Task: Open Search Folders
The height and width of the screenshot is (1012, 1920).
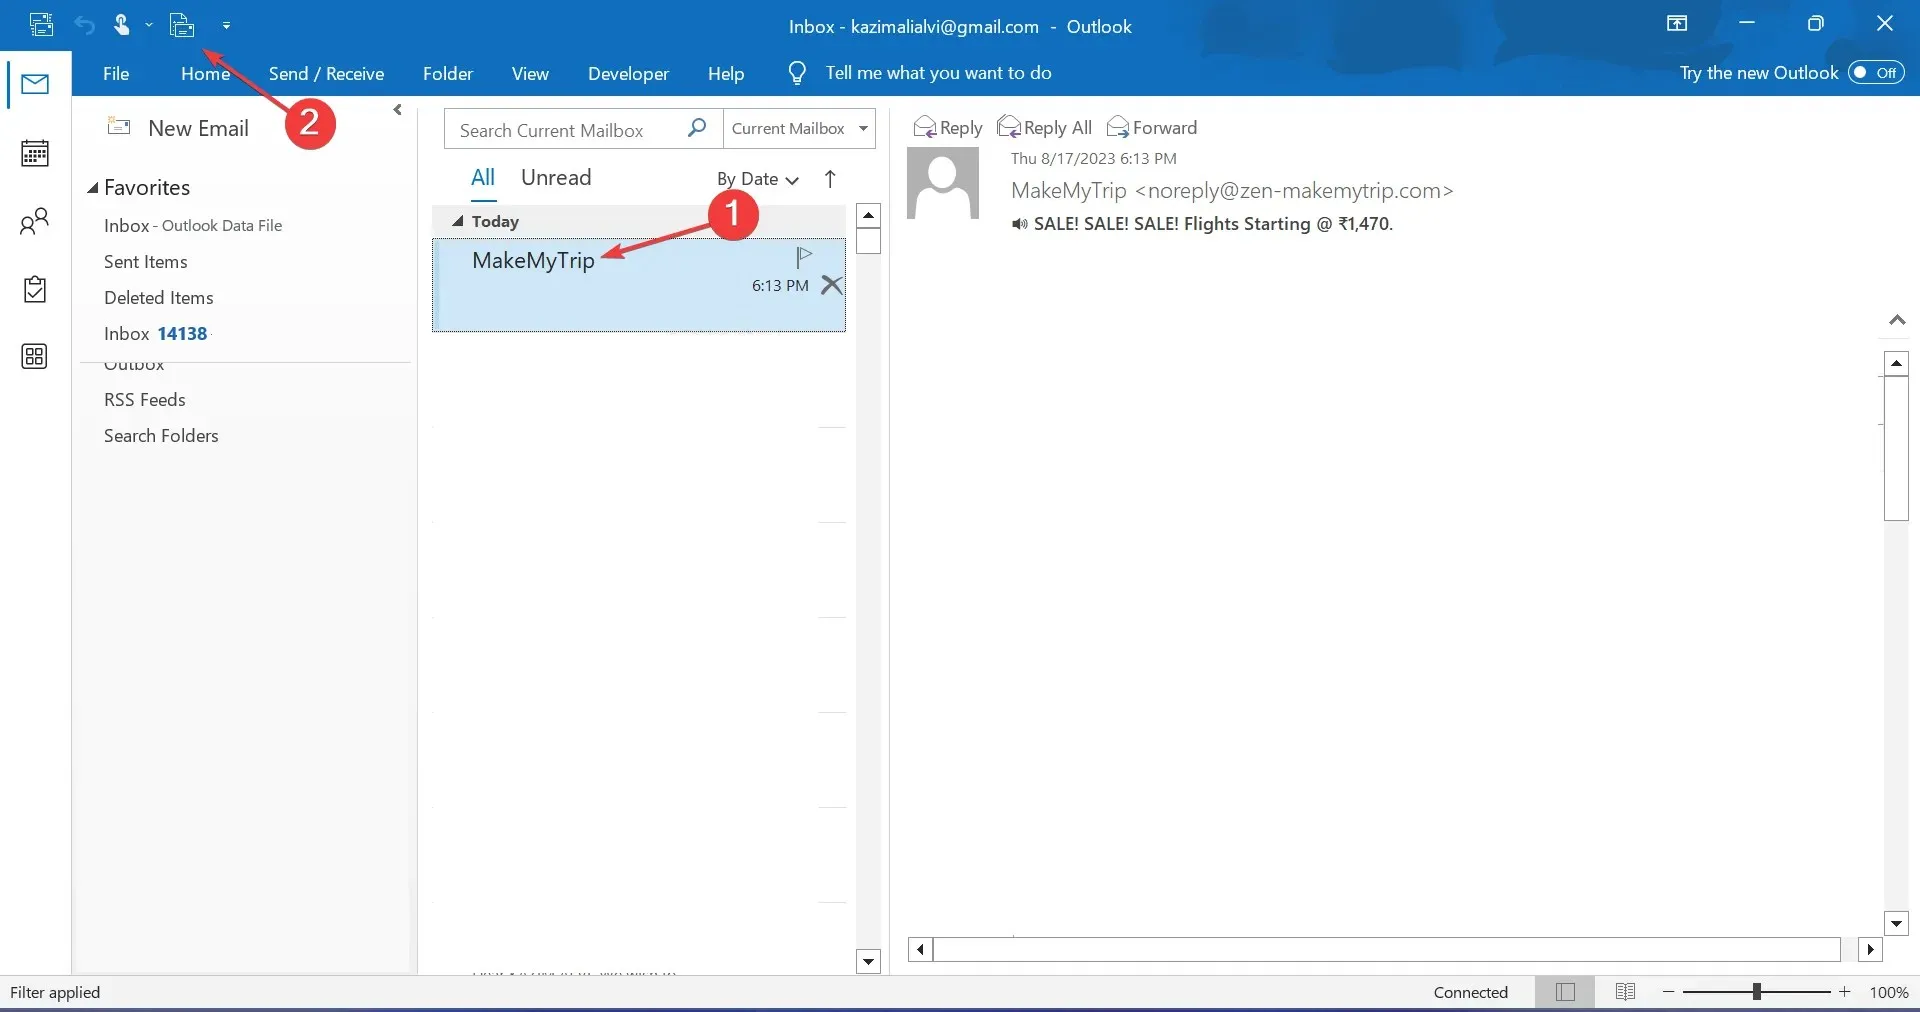Action: pyautogui.click(x=161, y=436)
